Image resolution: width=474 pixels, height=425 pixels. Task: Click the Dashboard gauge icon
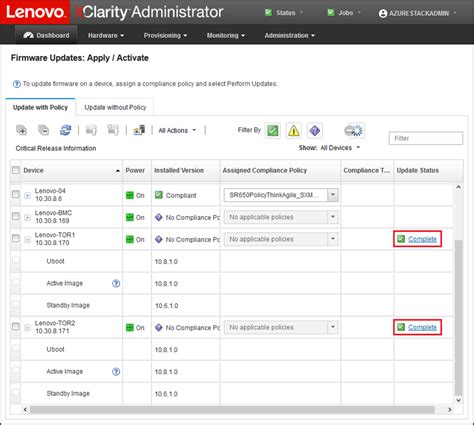[x=29, y=35]
